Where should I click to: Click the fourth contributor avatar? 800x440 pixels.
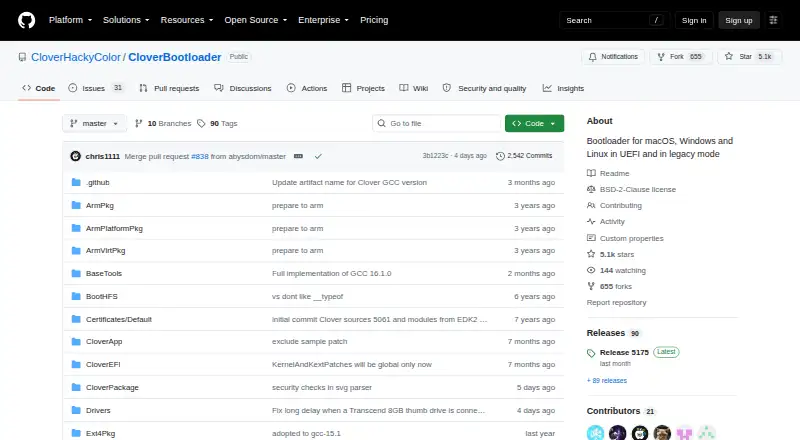[x=662, y=433]
